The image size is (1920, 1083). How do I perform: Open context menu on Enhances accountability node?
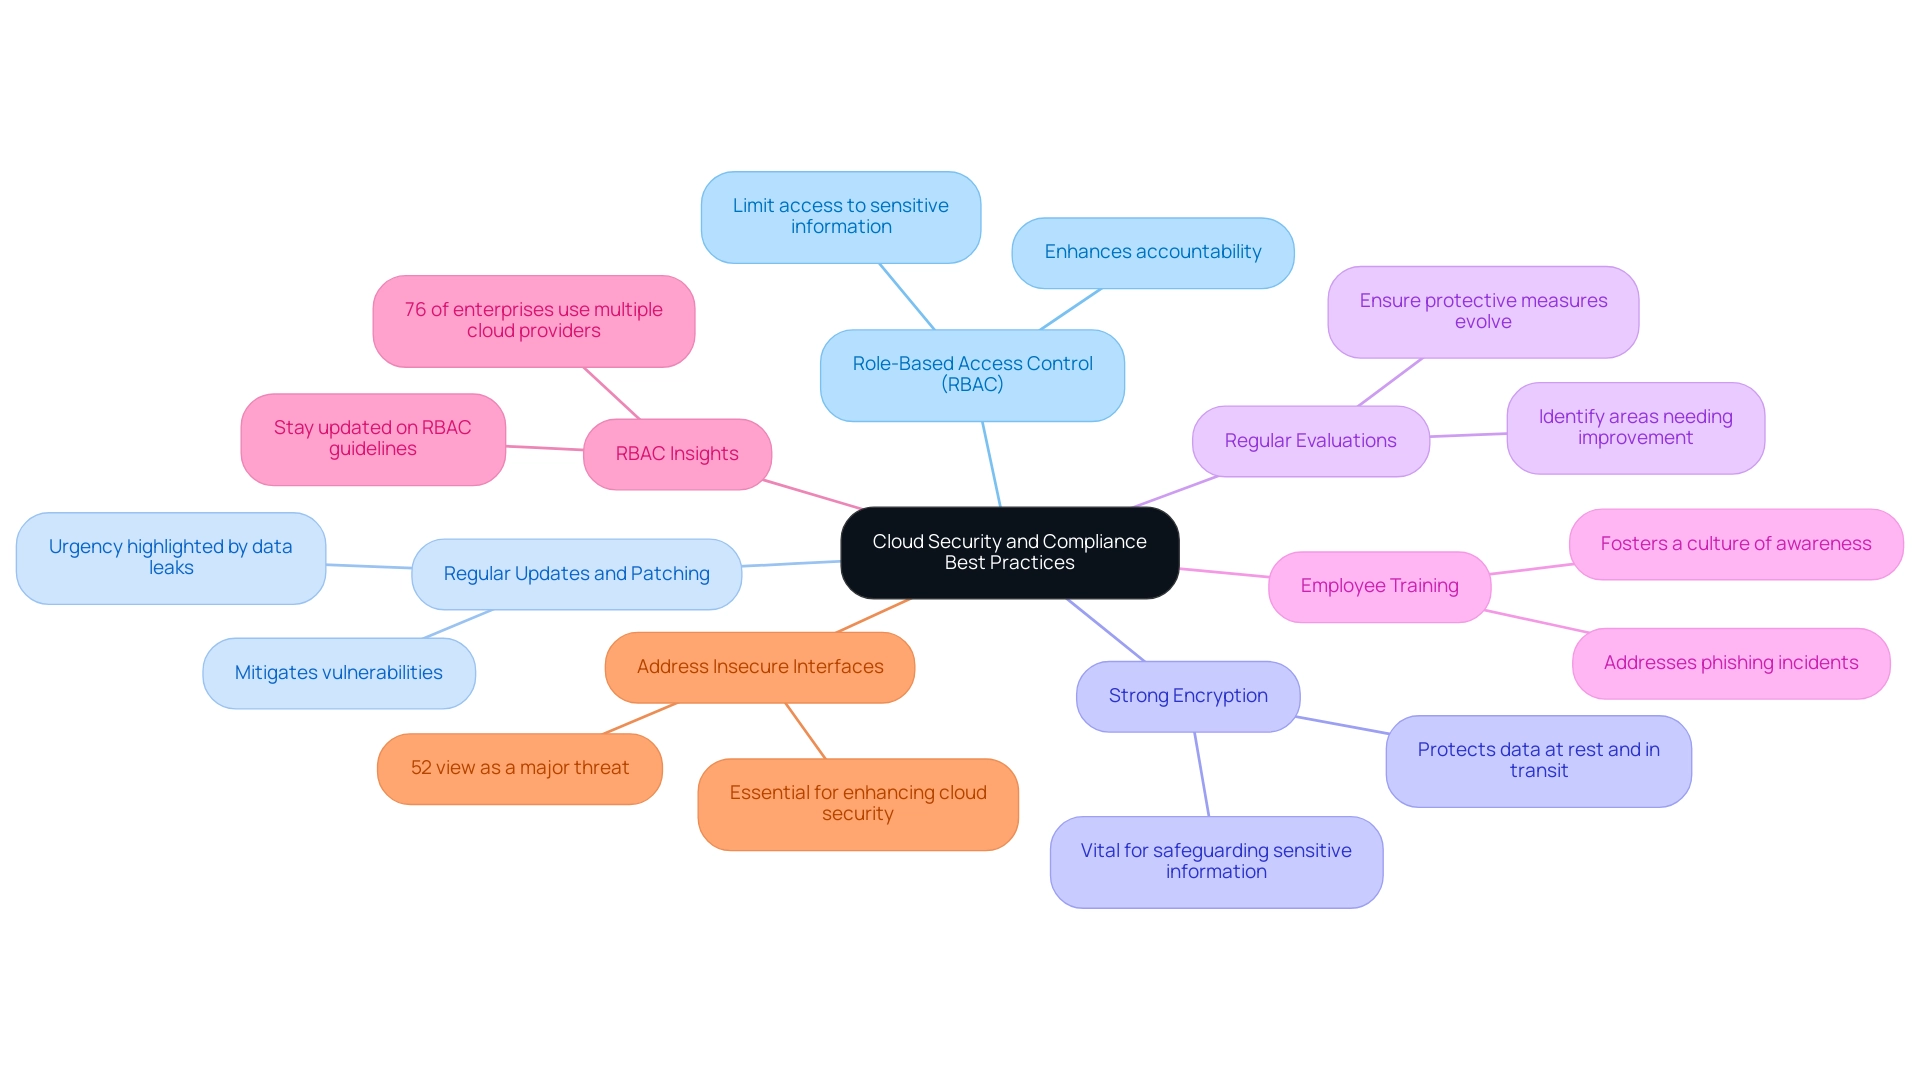[1137, 251]
